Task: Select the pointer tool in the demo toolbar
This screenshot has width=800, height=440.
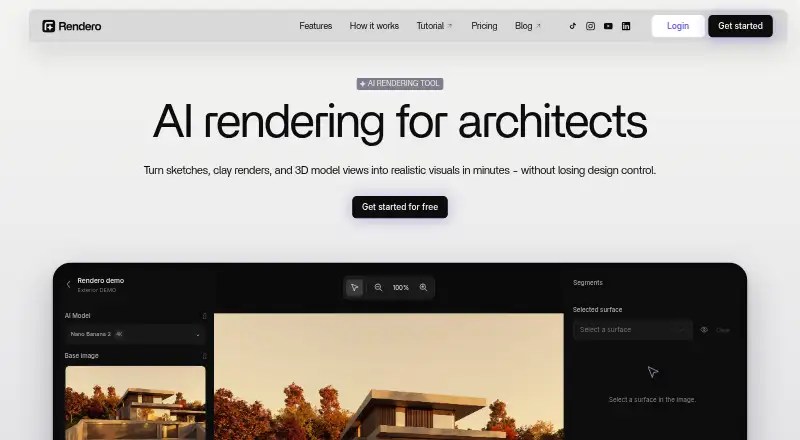Action: click(x=355, y=287)
